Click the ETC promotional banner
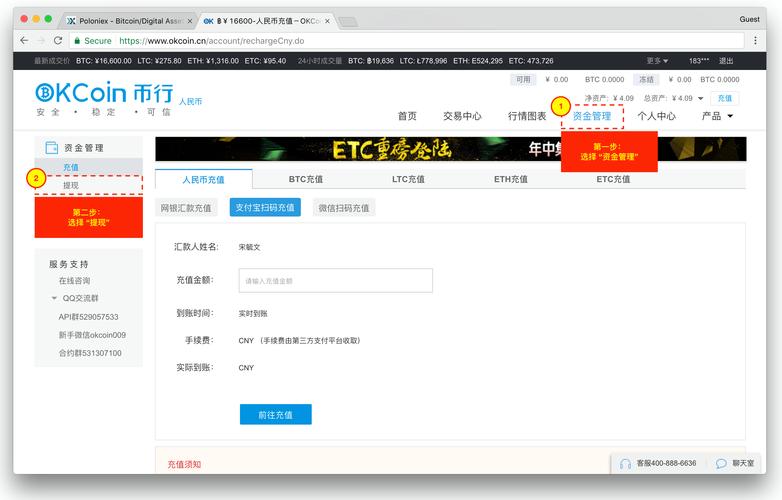The width and height of the screenshot is (782, 500). (450, 149)
